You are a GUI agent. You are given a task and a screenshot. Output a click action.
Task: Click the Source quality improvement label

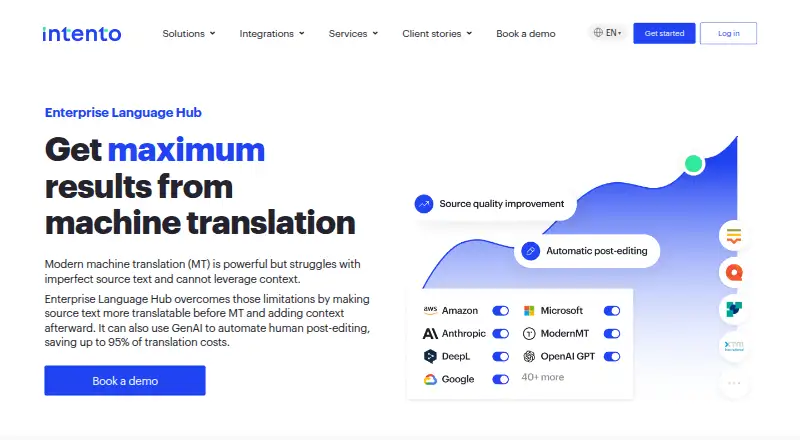pyautogui.click(x=502, y=204)
